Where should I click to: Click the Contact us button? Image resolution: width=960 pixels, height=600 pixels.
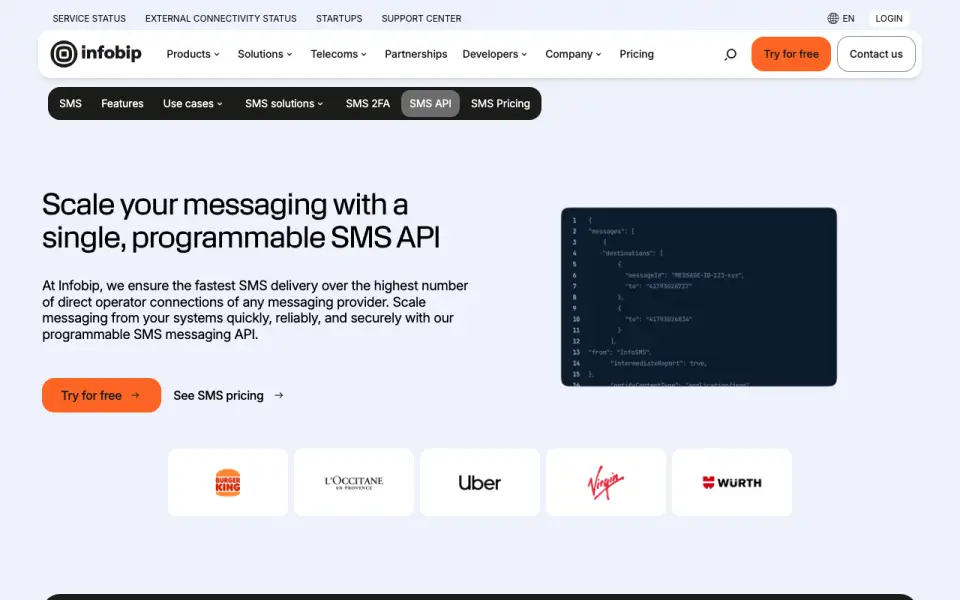pos(876,54)
